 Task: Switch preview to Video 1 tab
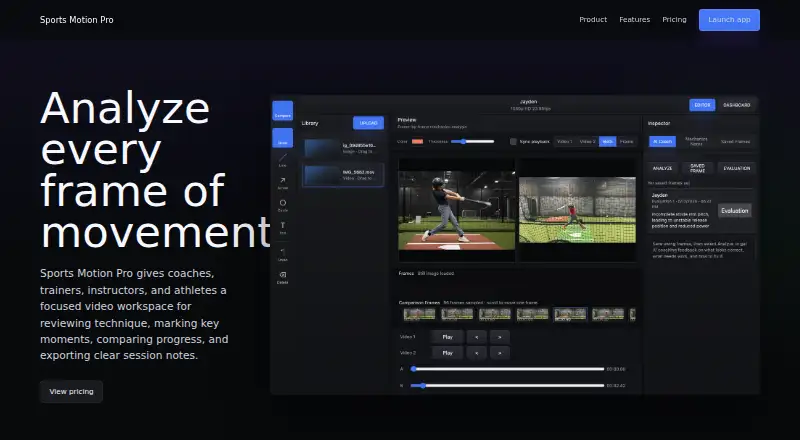click(x=564, y=141)
